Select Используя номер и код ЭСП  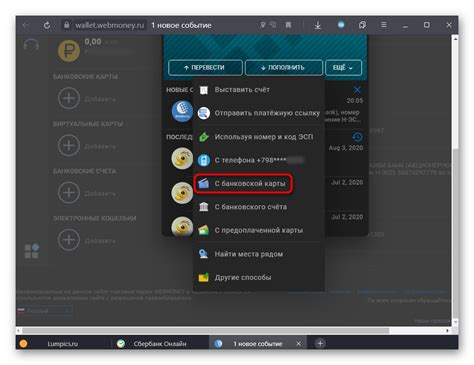(x=258, y=137)
